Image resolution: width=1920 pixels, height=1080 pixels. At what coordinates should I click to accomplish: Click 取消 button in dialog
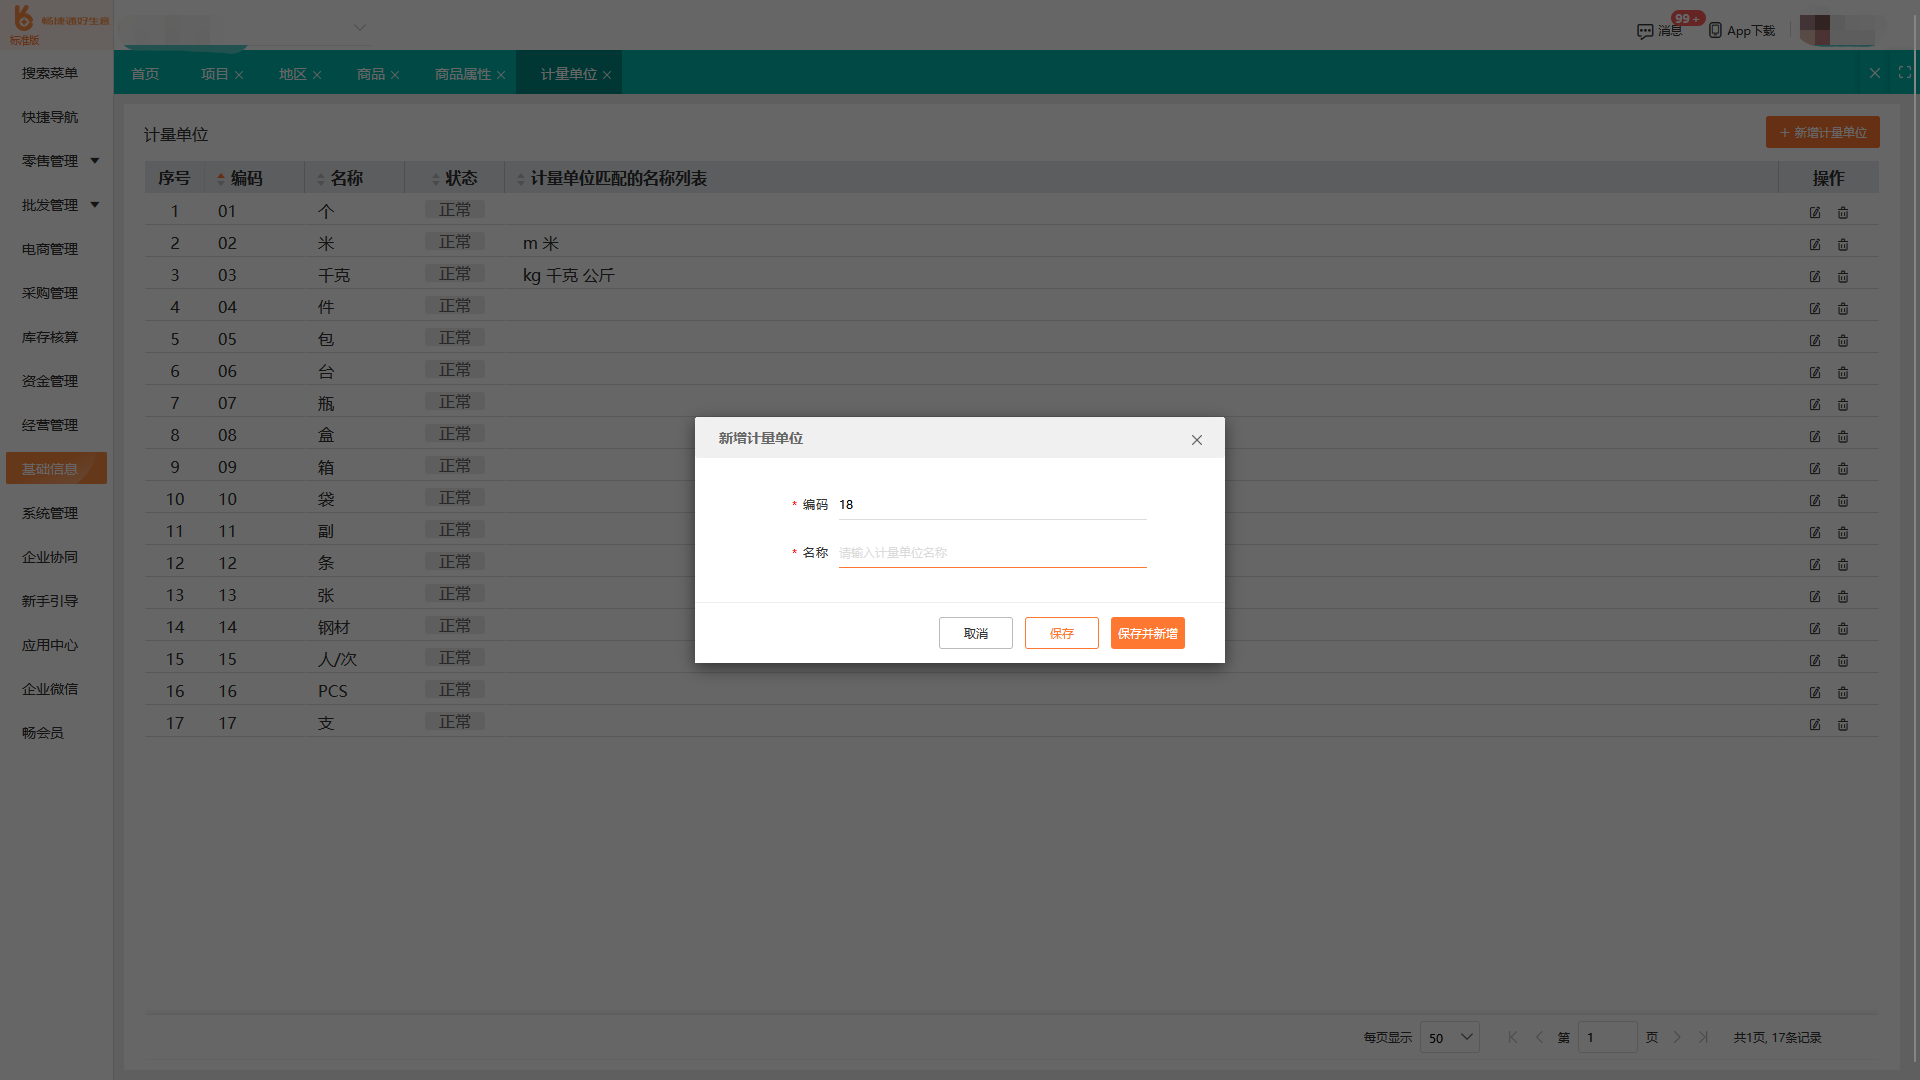[x=976, y=633]
